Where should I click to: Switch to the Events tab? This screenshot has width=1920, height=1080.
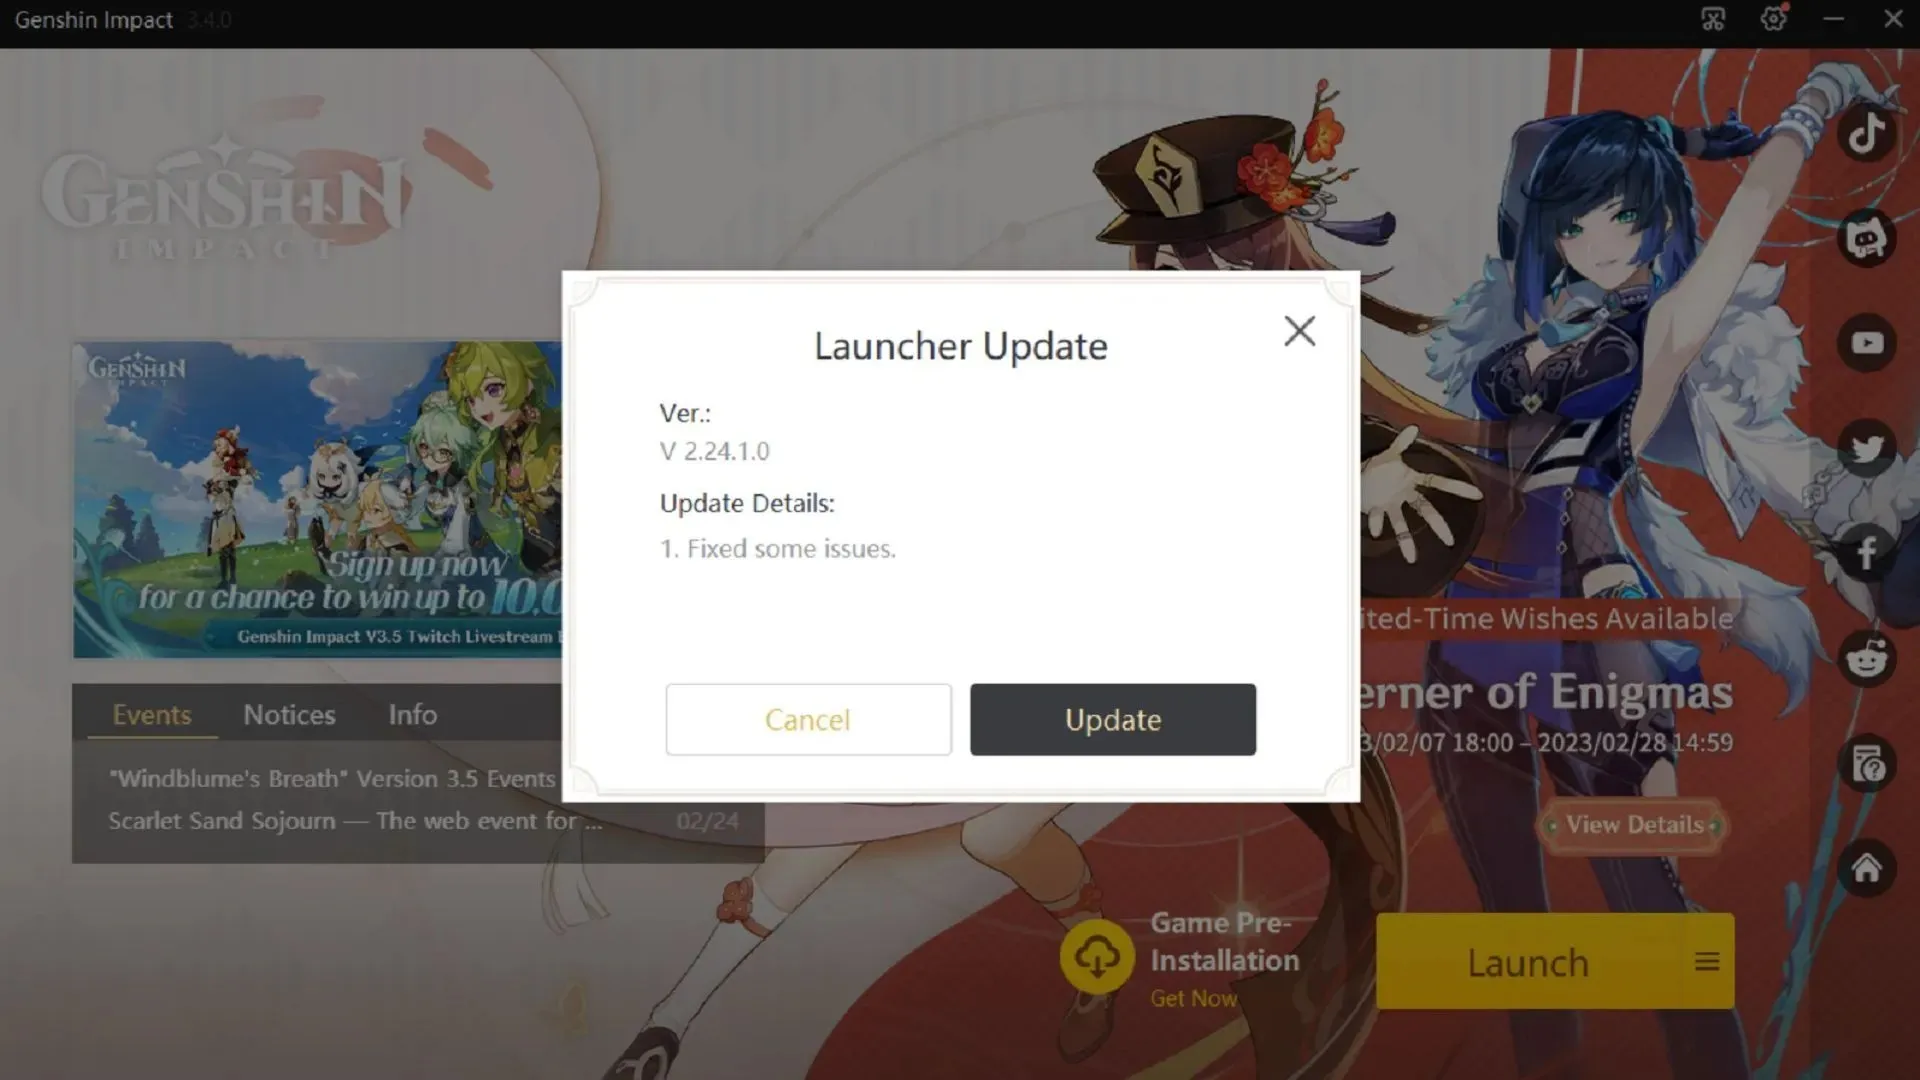click(x=152, y=715)
